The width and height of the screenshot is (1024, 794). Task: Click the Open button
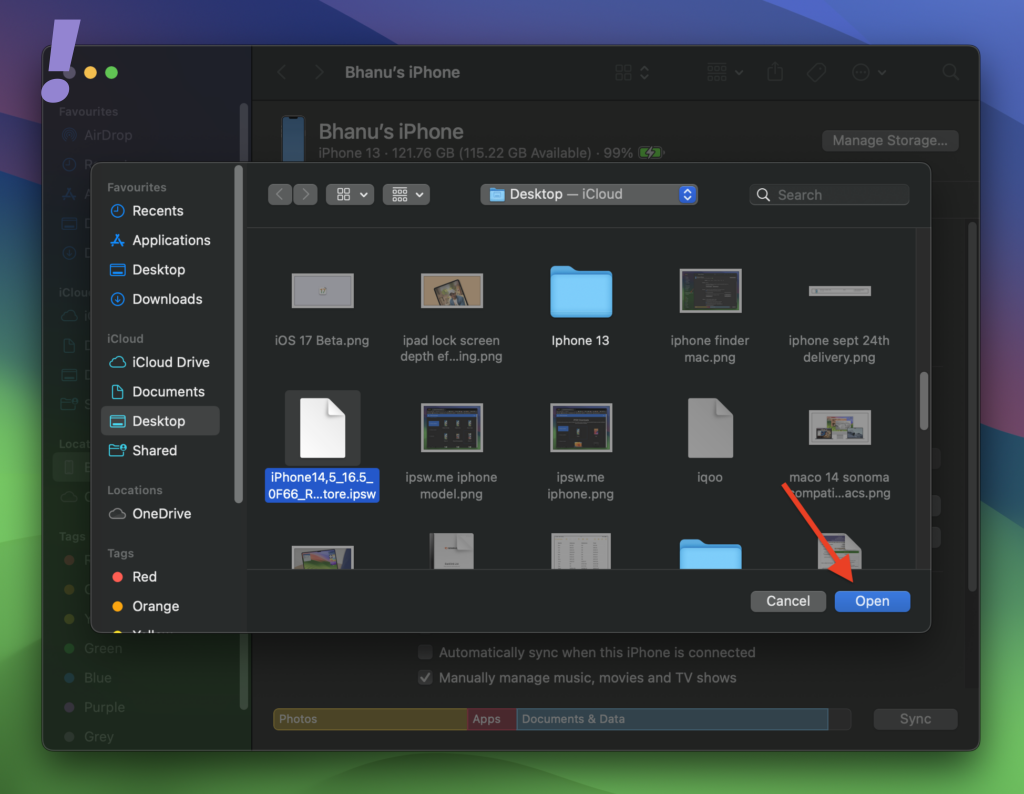[872, 601]
